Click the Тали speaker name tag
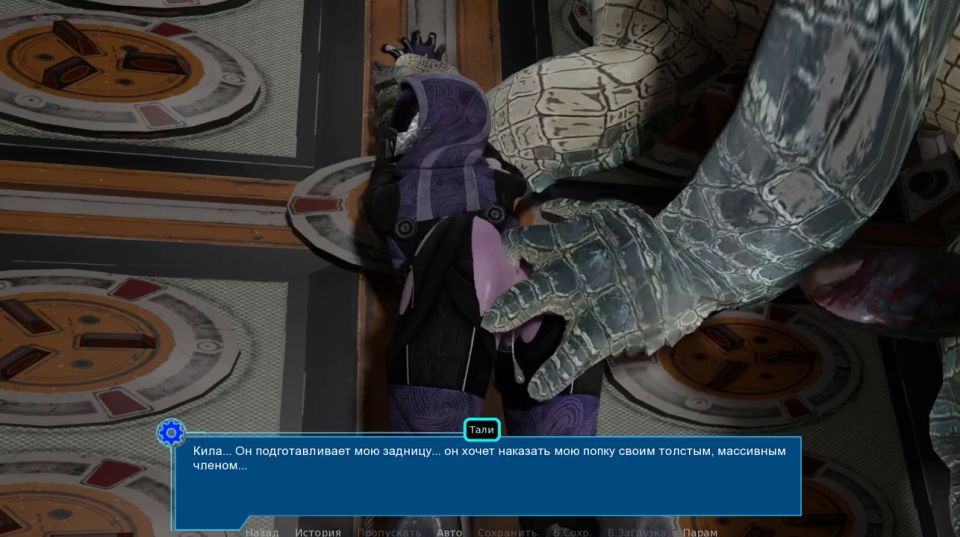This screenshot has height=537, width=960. pyautogui.click(x=482, y=430)
